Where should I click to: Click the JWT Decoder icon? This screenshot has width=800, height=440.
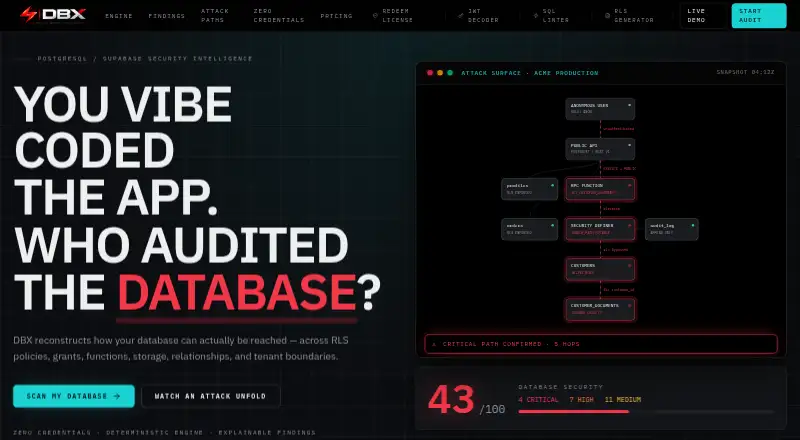(461, 16)
